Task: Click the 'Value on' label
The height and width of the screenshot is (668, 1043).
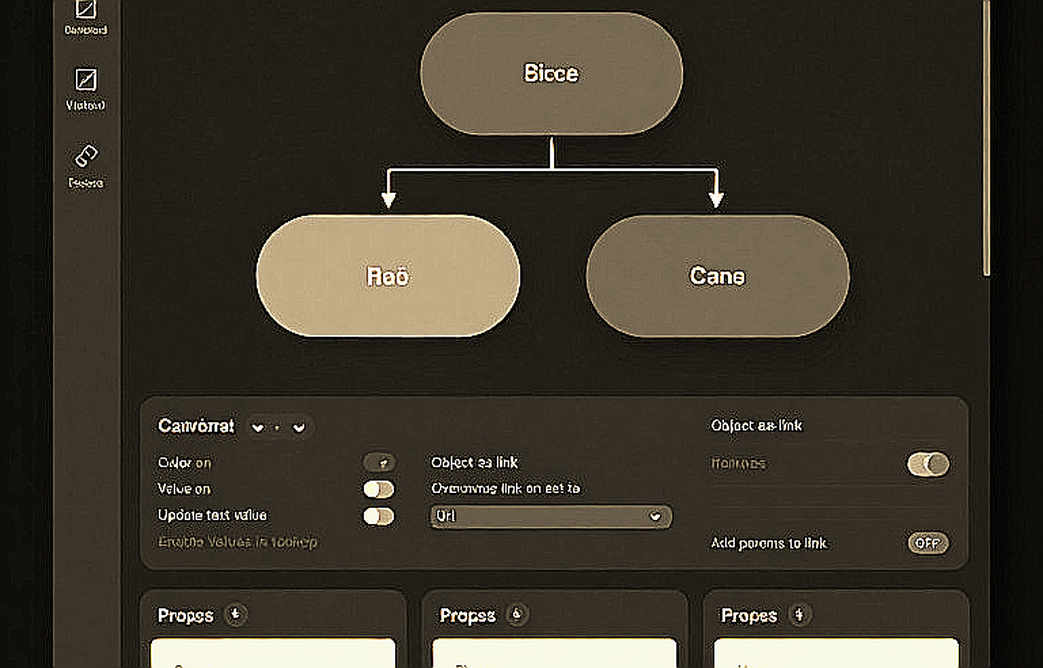Action: pyautogui.click(x=184, y=489)
